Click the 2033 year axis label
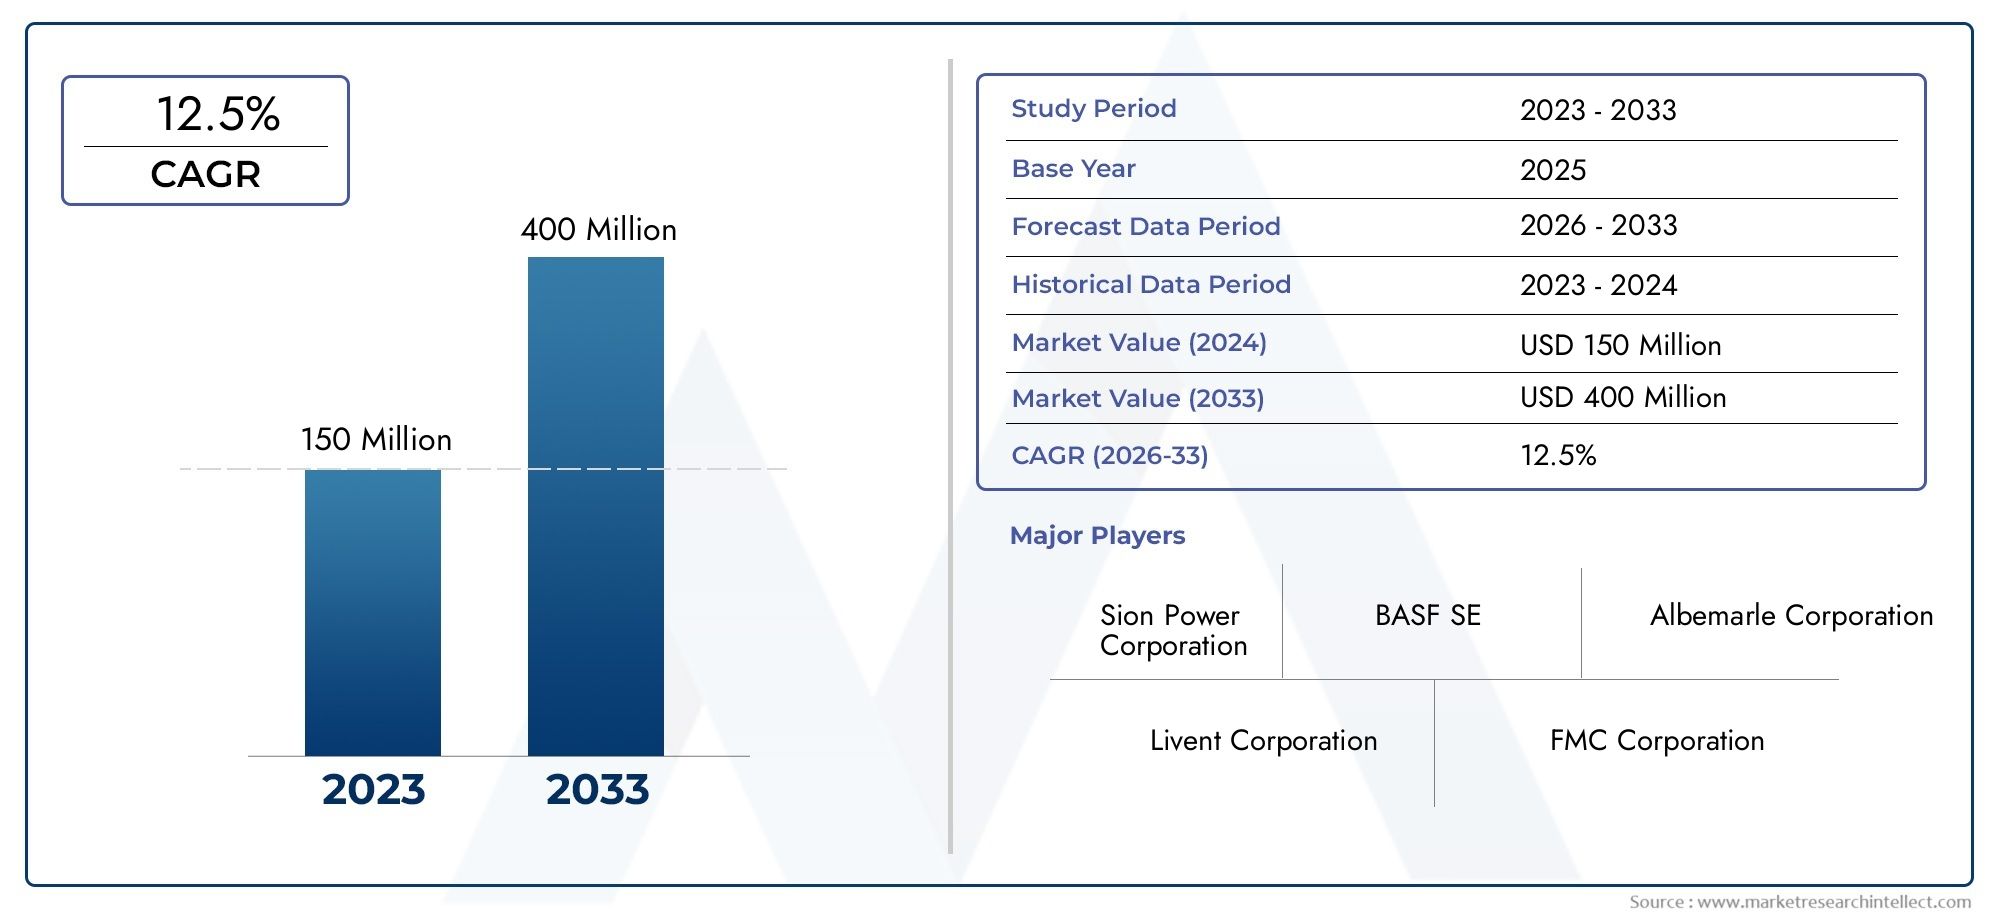This screenshot has height=917, width=2000. click(597, 789)
